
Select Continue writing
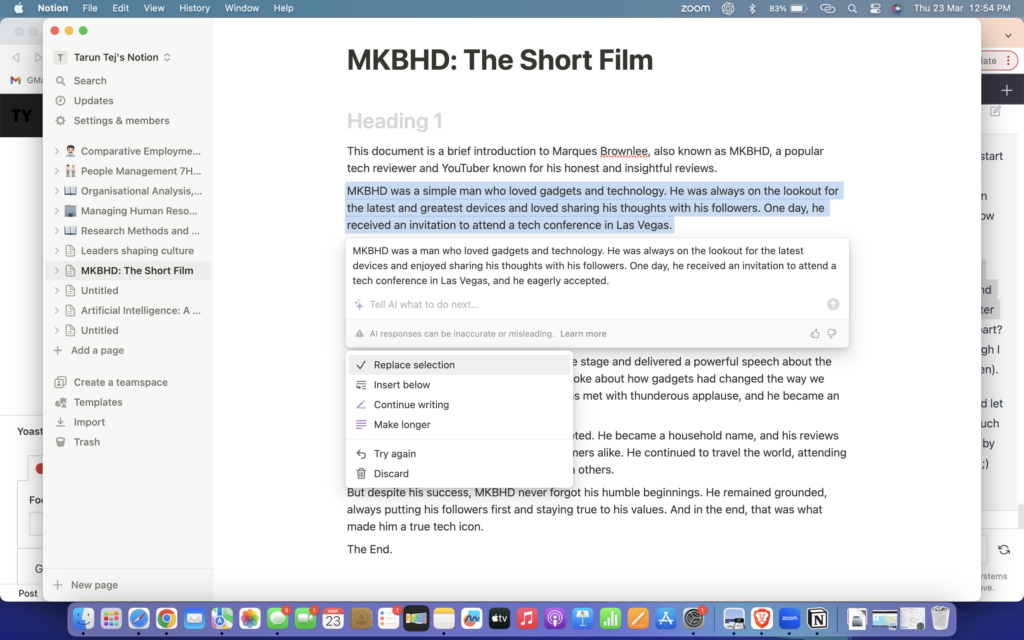(459, 405)
